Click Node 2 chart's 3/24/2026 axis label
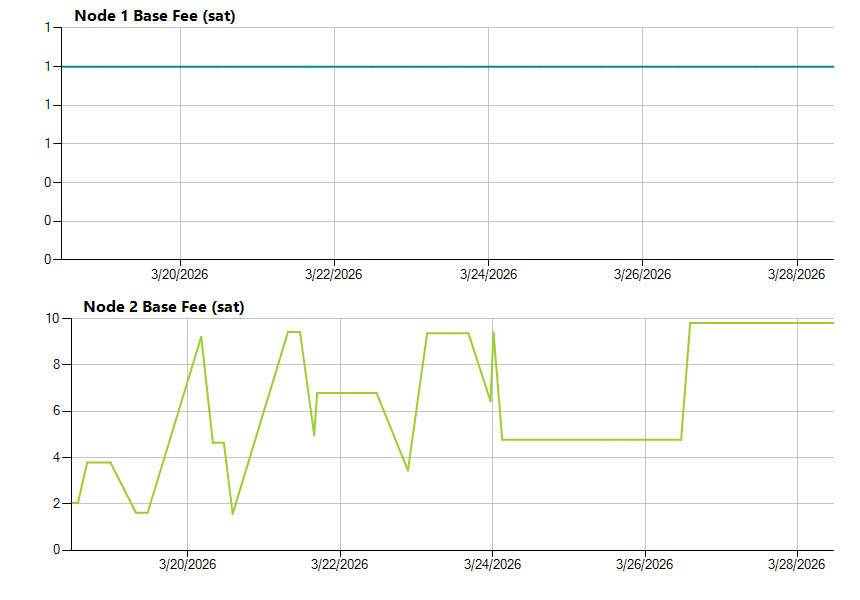Image resolution: width=860 pixels, height=600 pixels. coord(492,565)
